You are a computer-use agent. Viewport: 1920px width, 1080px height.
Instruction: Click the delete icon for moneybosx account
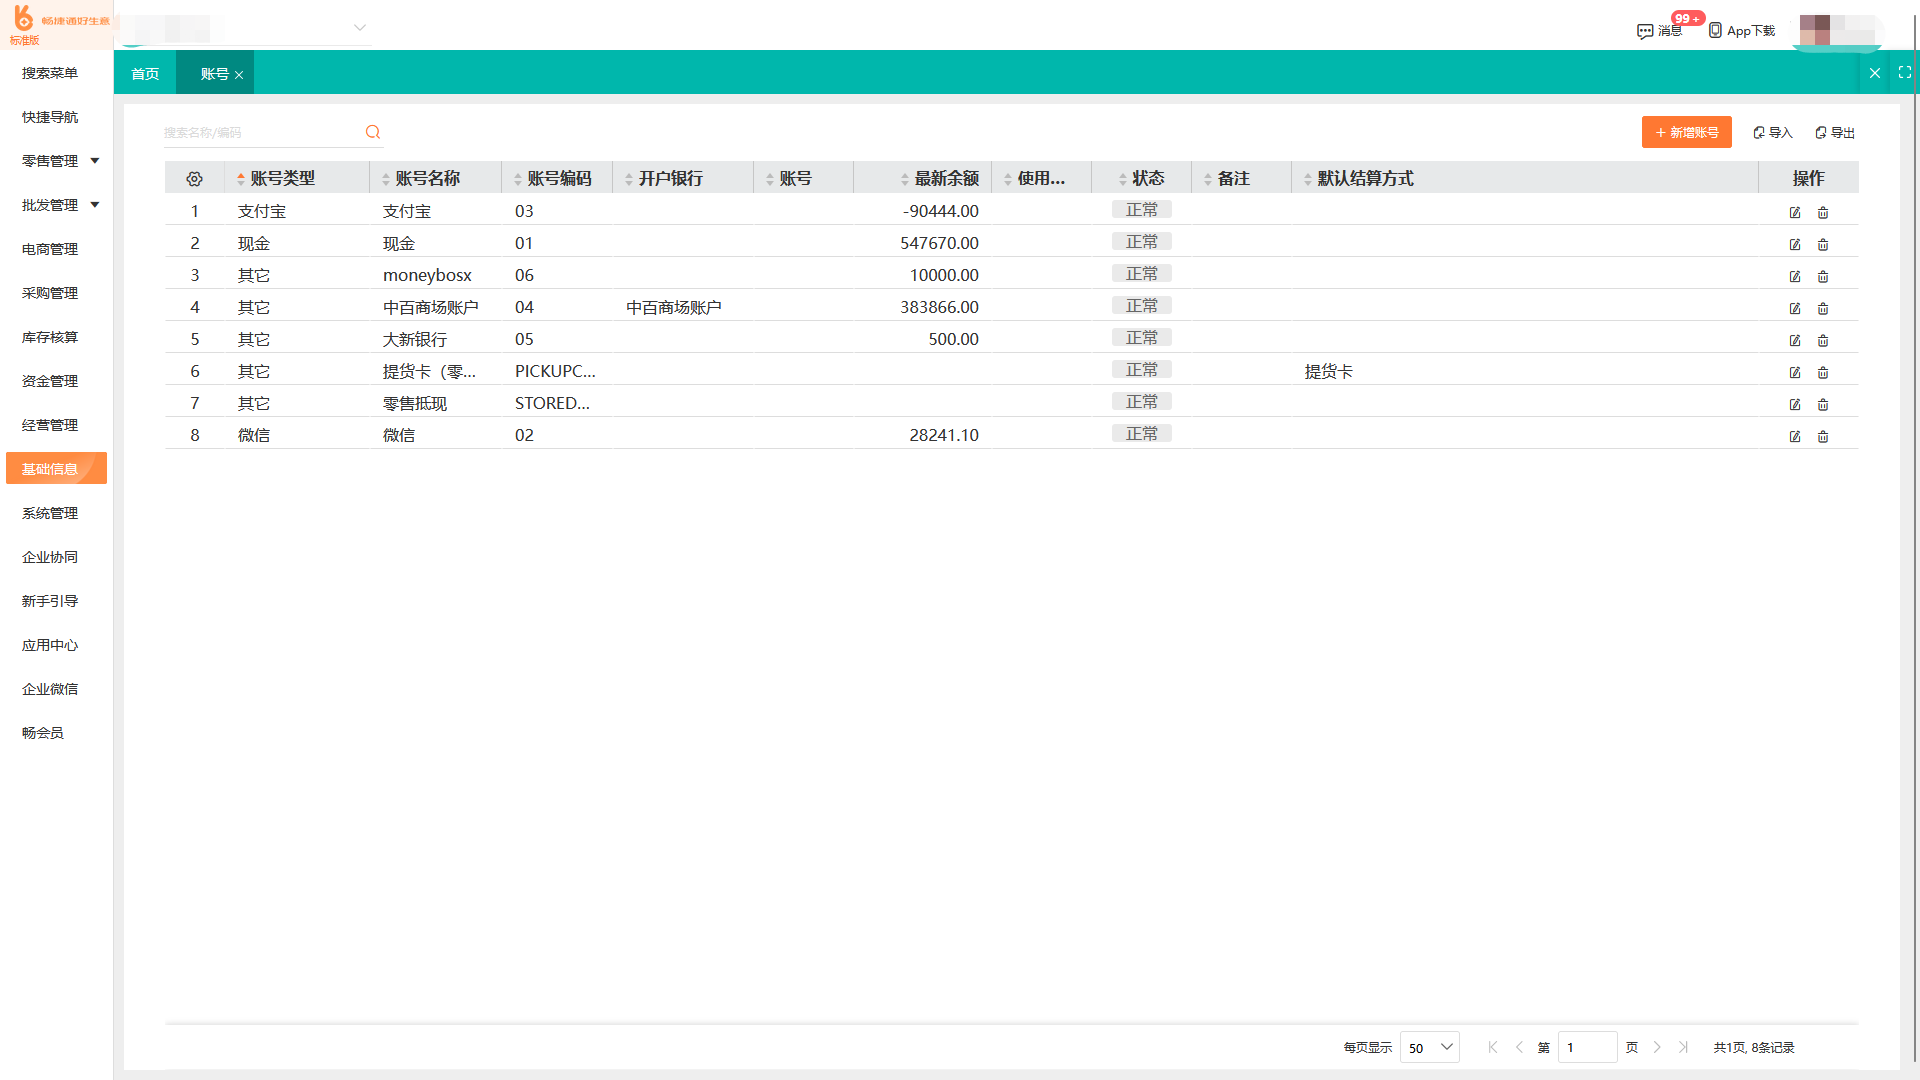pyautogui.click(x=1822, y=274)
